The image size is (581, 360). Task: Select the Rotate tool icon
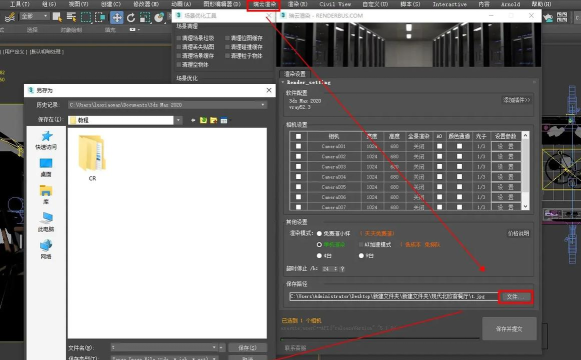tap(130, 17)
